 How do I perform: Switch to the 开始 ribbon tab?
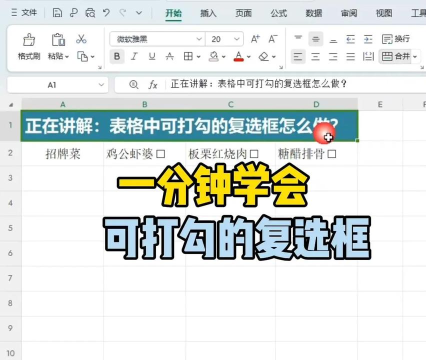[x=174, y=13]
